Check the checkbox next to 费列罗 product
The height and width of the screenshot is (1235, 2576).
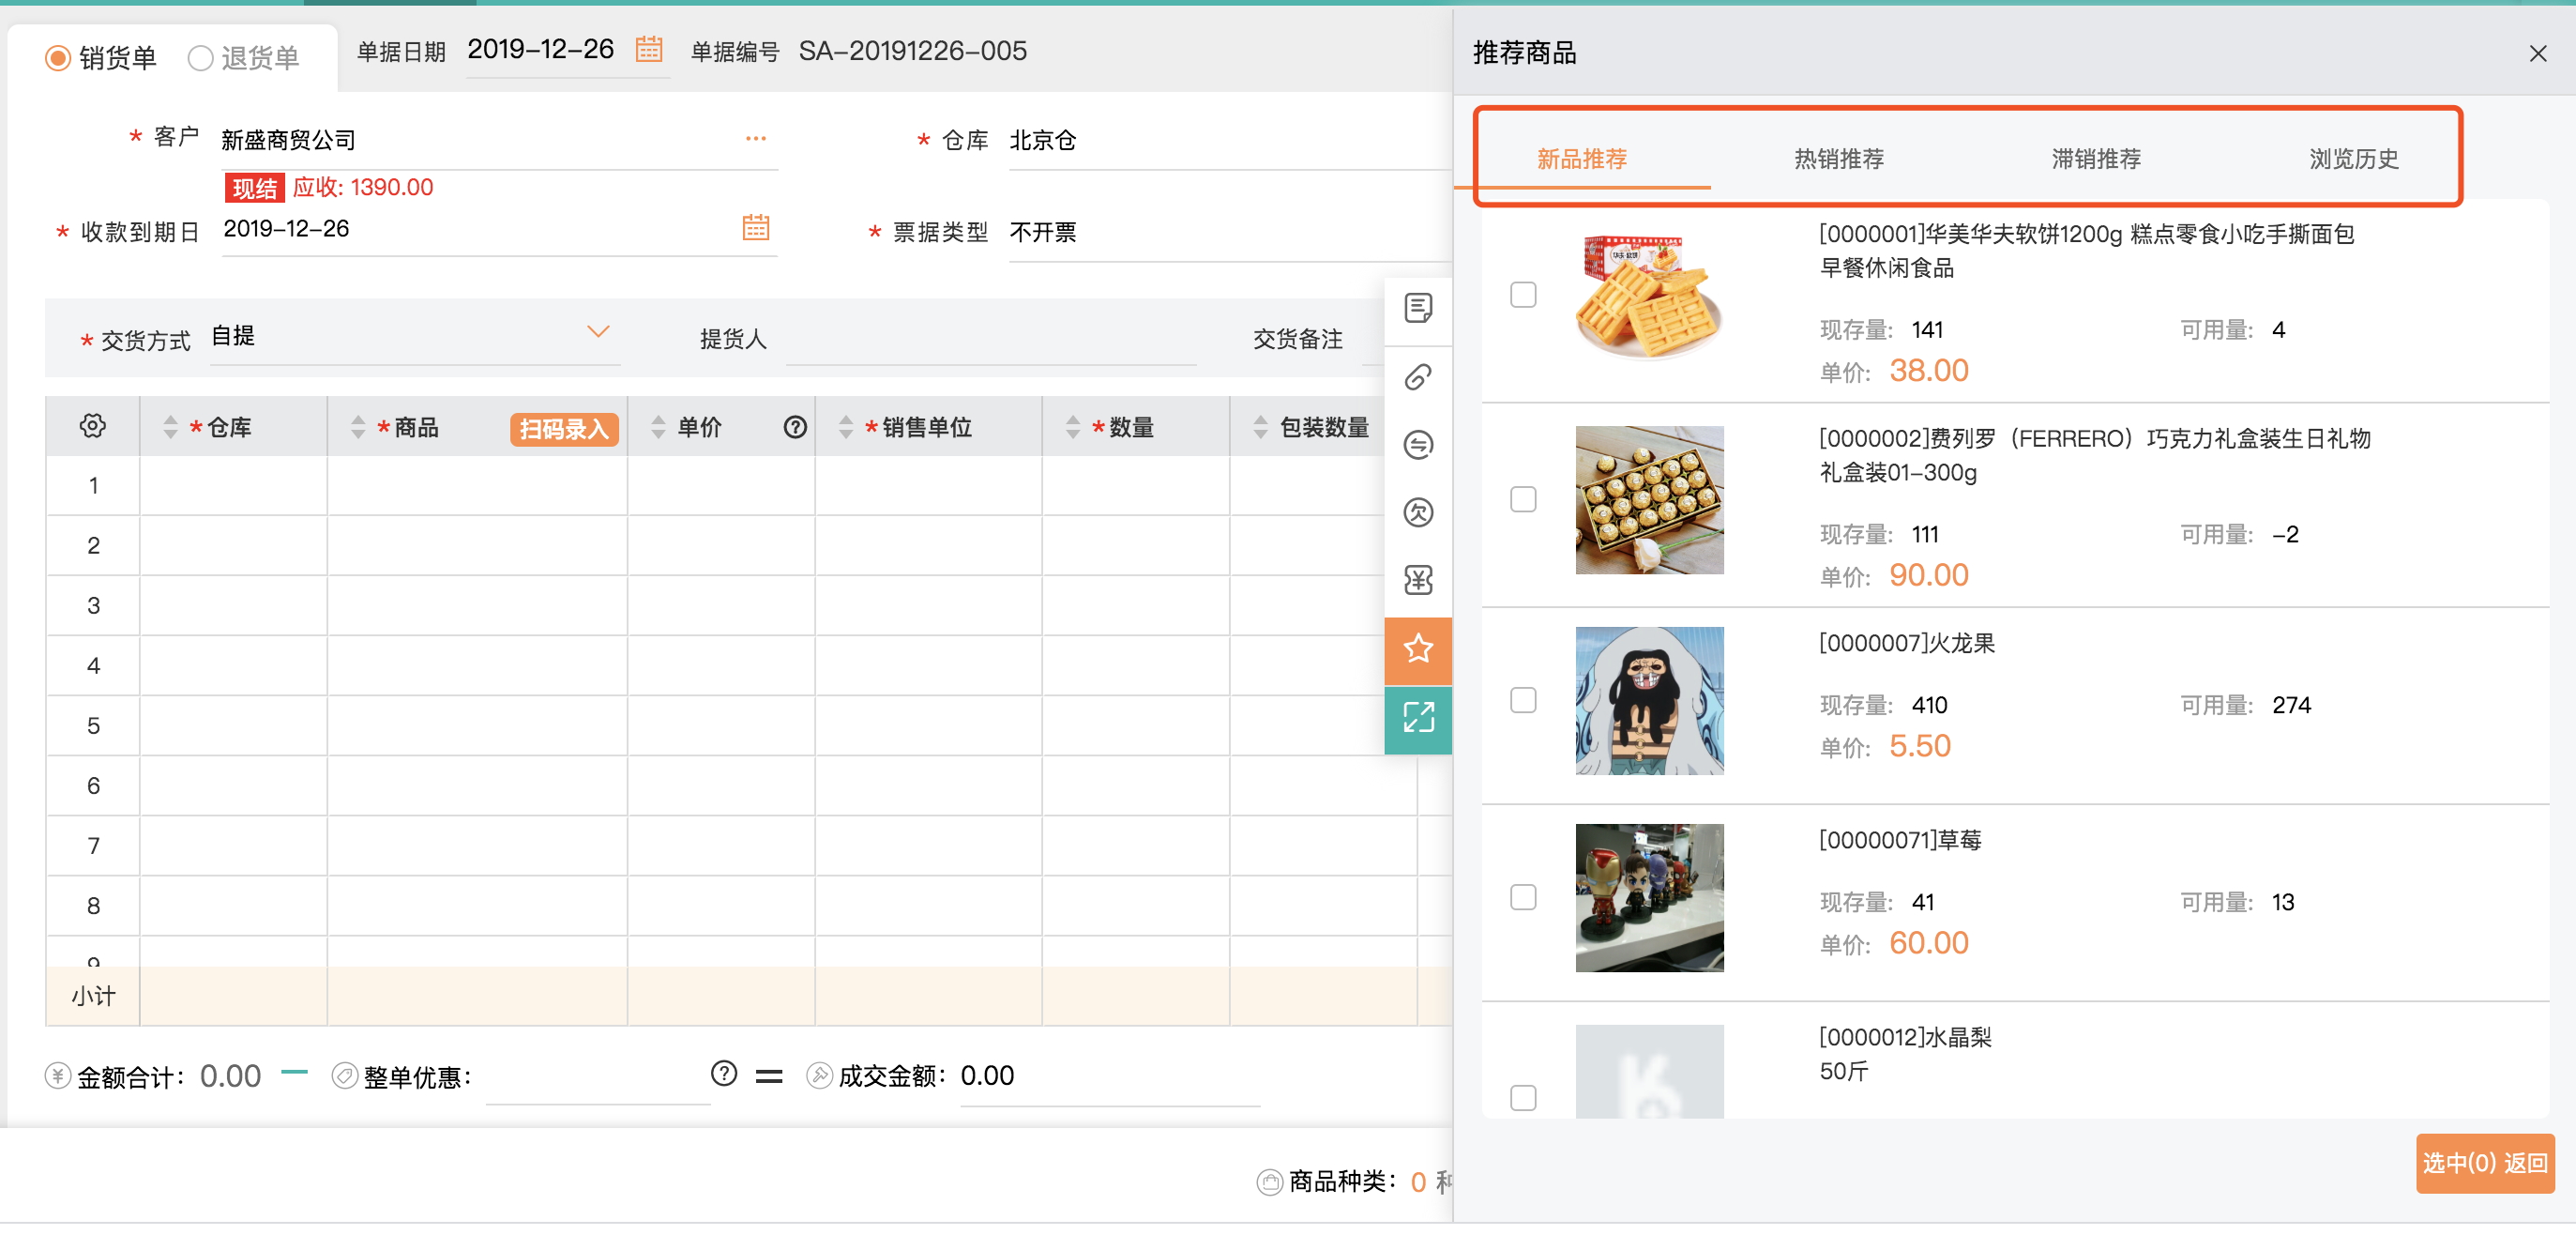coord(1523,498)
